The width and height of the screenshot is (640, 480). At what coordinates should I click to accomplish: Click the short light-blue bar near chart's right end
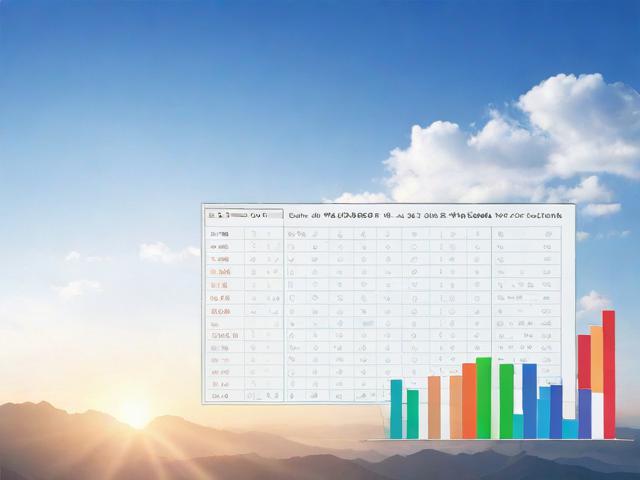pyautogui.click(x=569, y=428)
